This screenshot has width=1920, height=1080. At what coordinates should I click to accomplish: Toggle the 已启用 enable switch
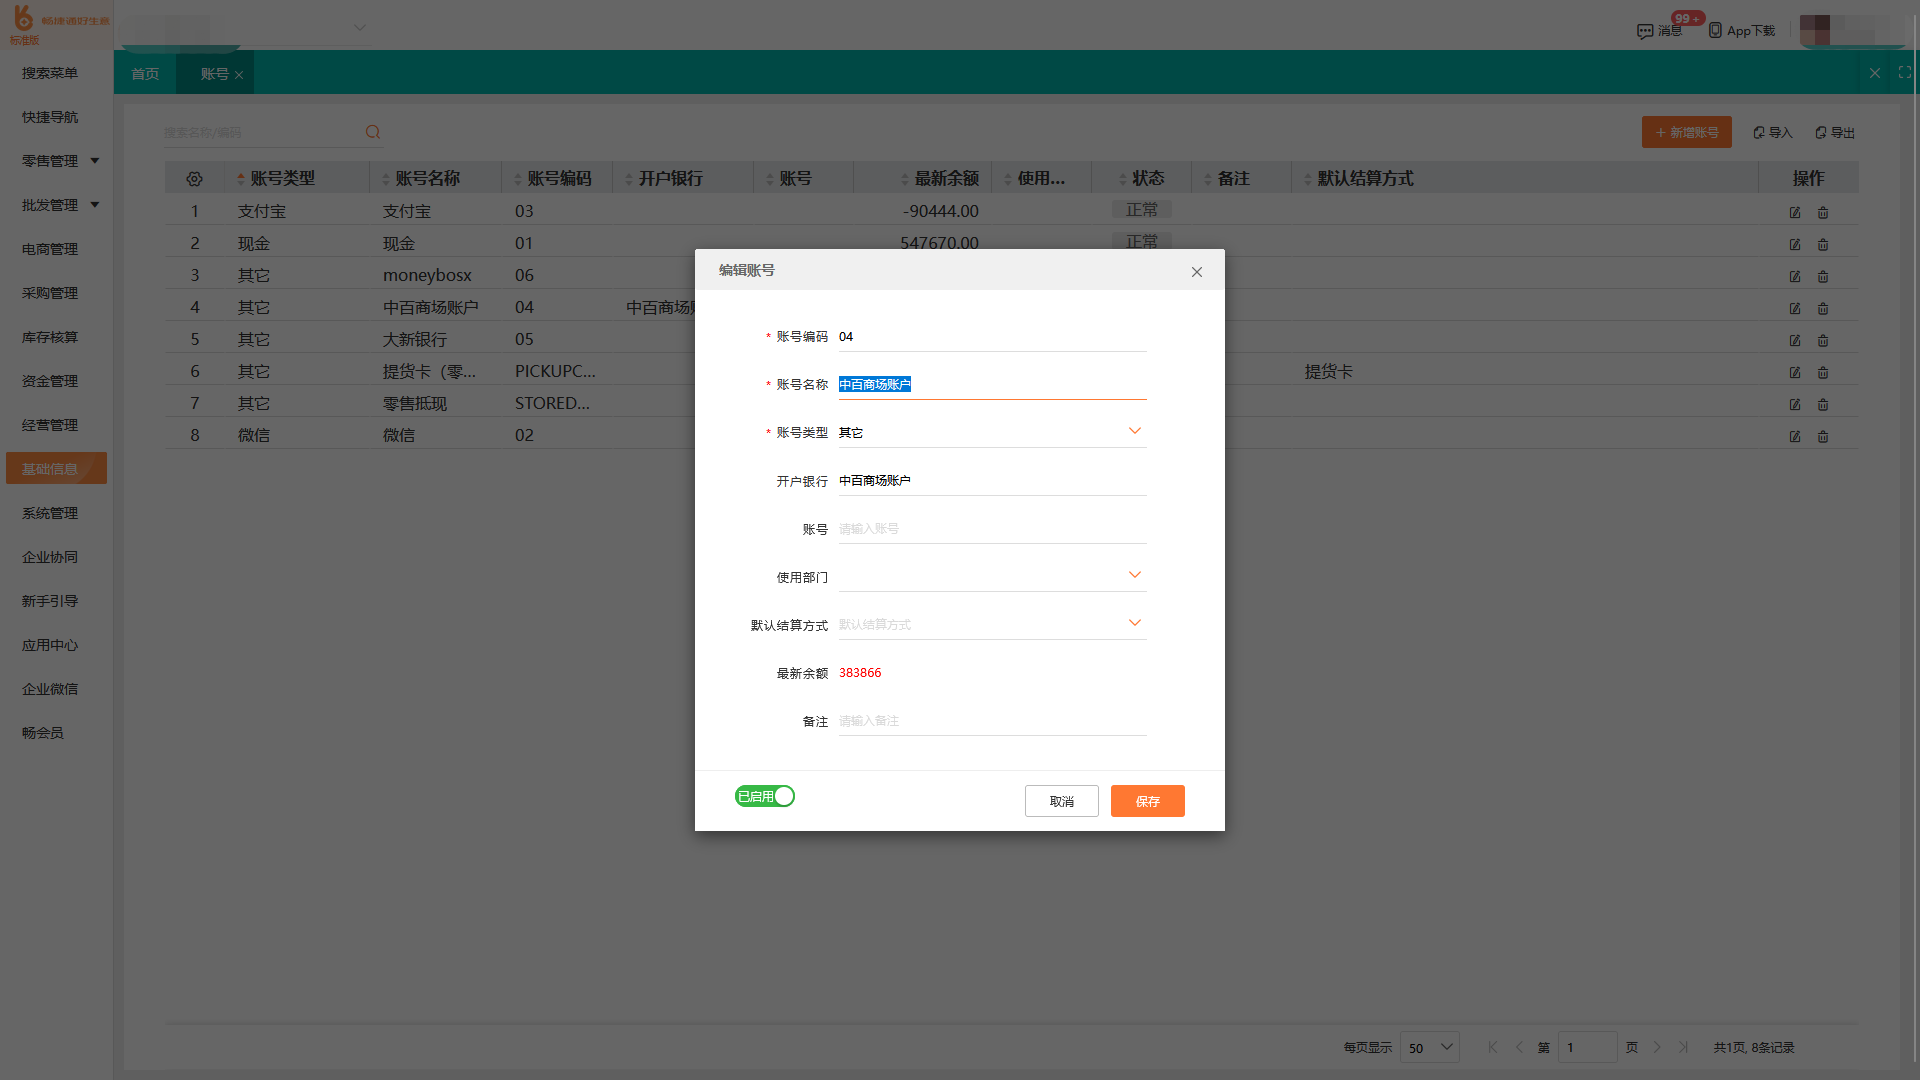click(765, 796)
